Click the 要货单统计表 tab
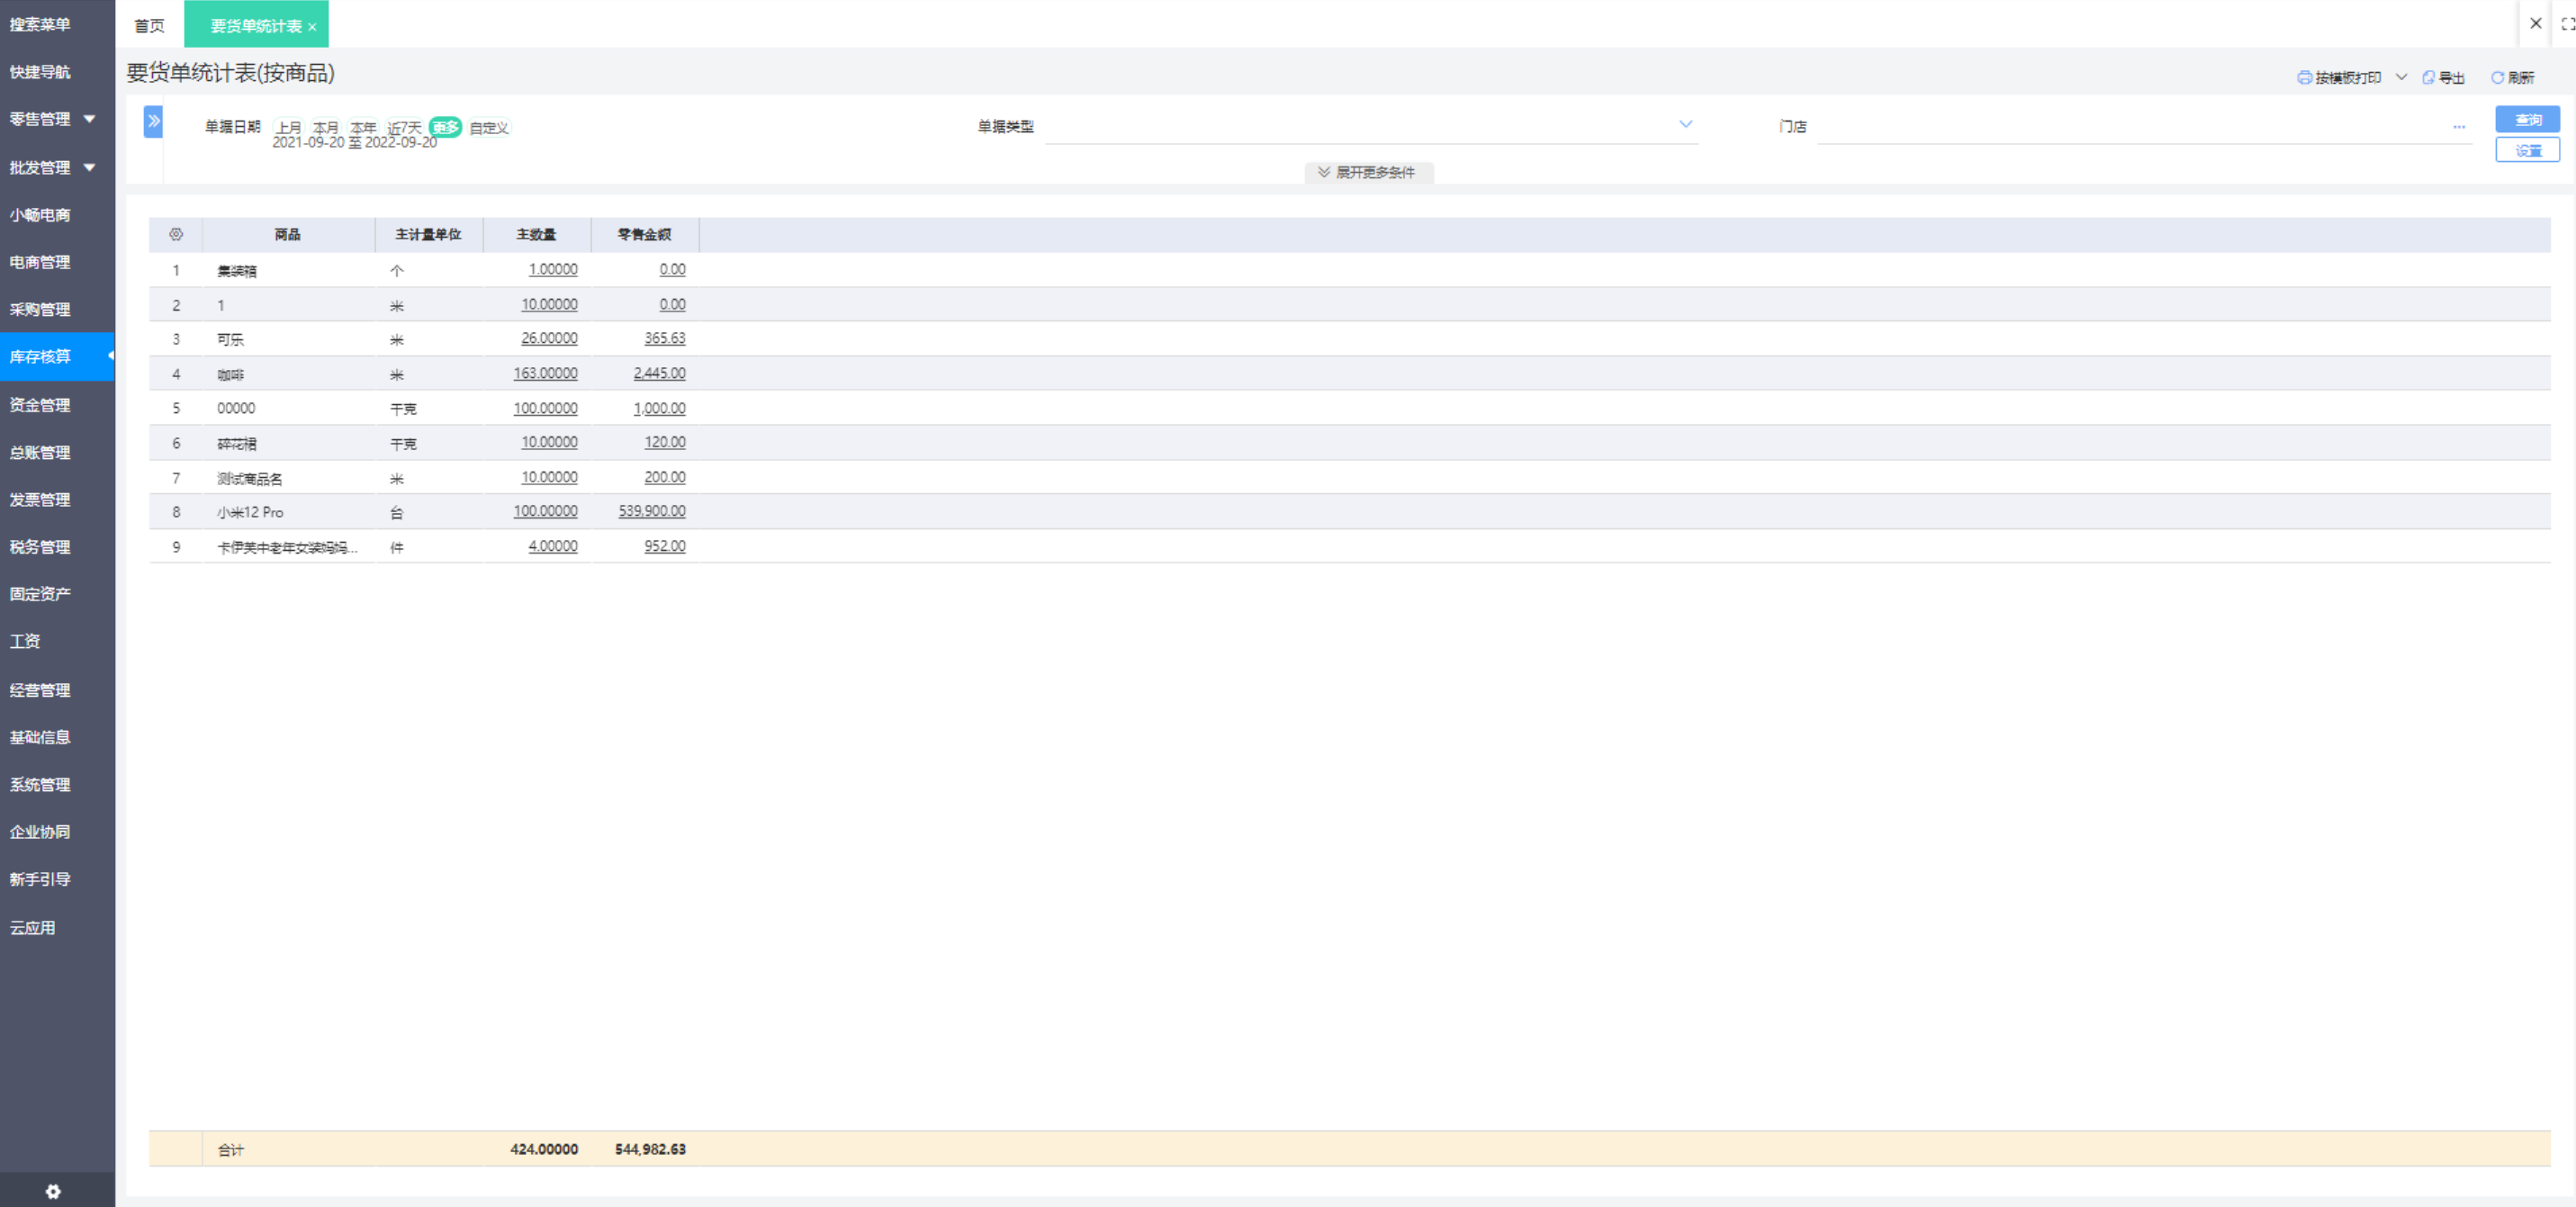Viewport: 2576px width, 1207px height. (x=255, y=24)
